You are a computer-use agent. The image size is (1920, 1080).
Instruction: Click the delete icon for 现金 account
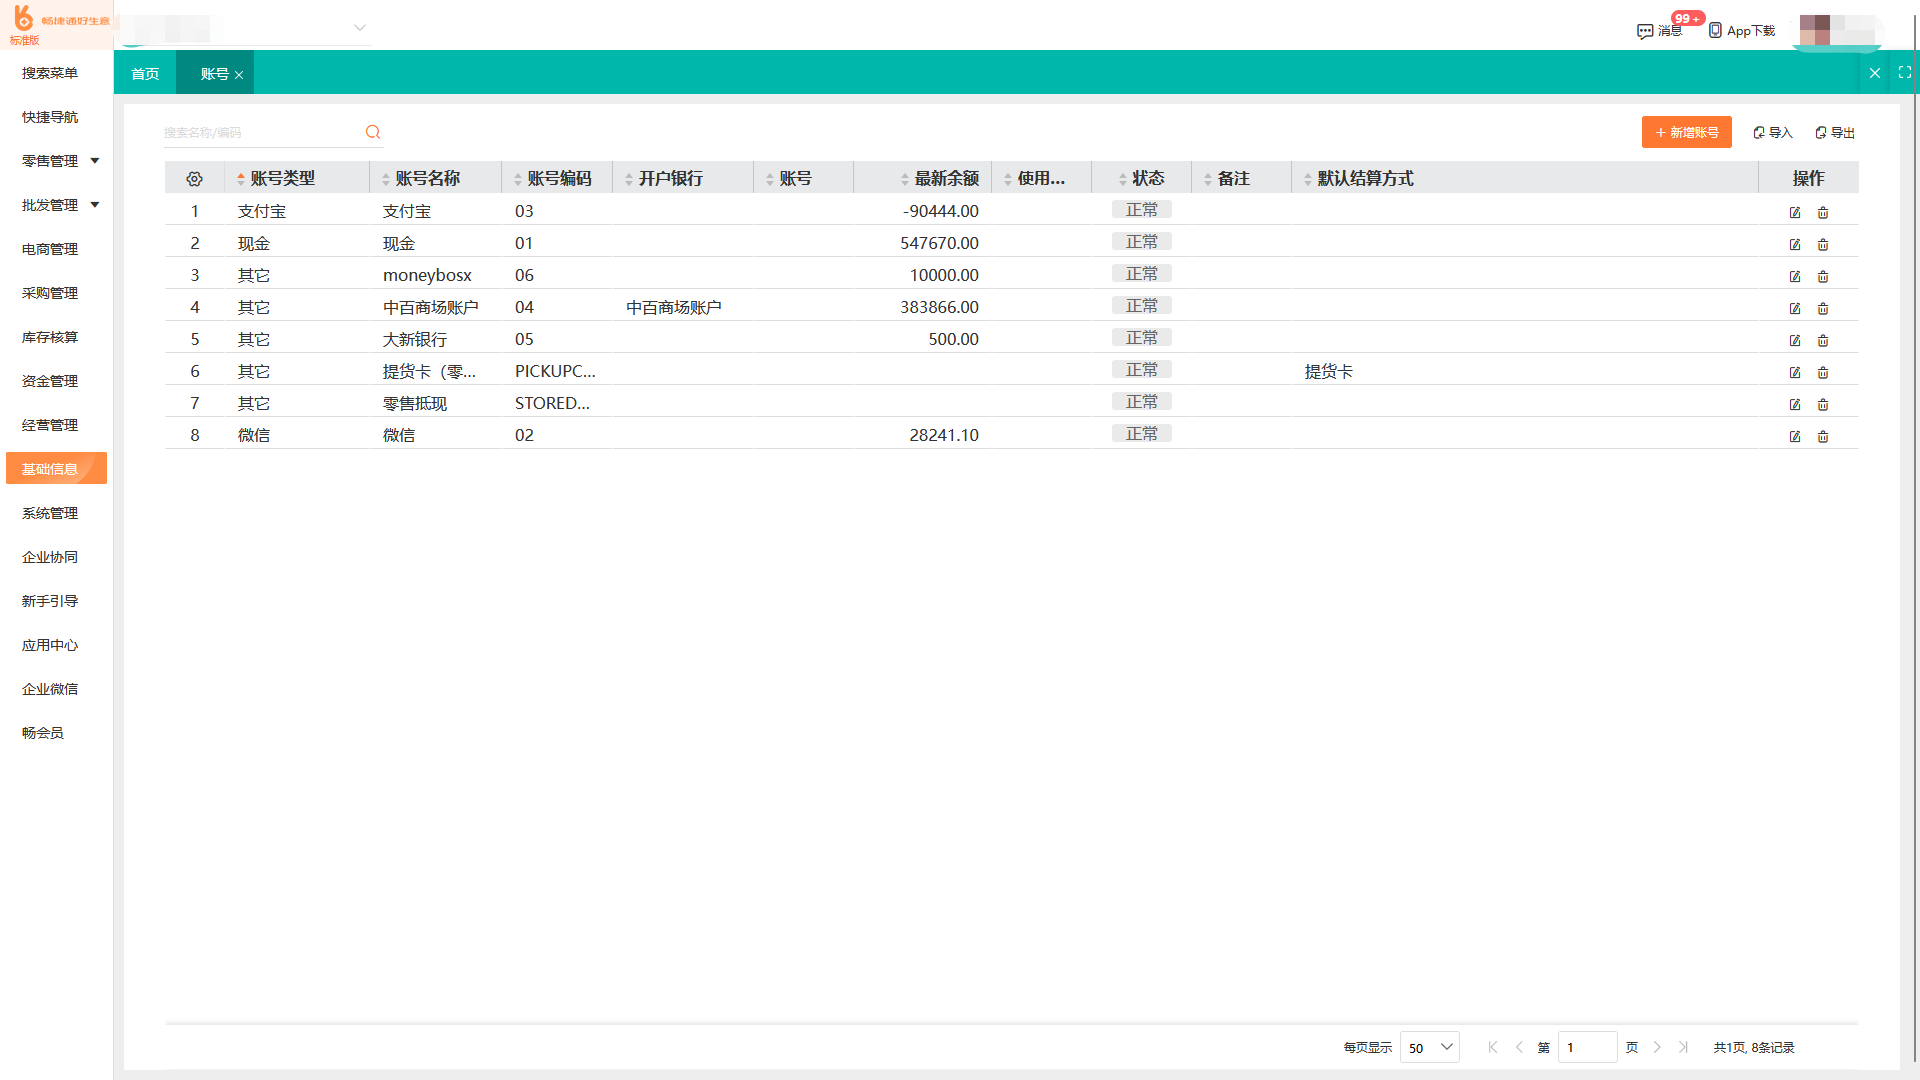(x=1824, y=243)
